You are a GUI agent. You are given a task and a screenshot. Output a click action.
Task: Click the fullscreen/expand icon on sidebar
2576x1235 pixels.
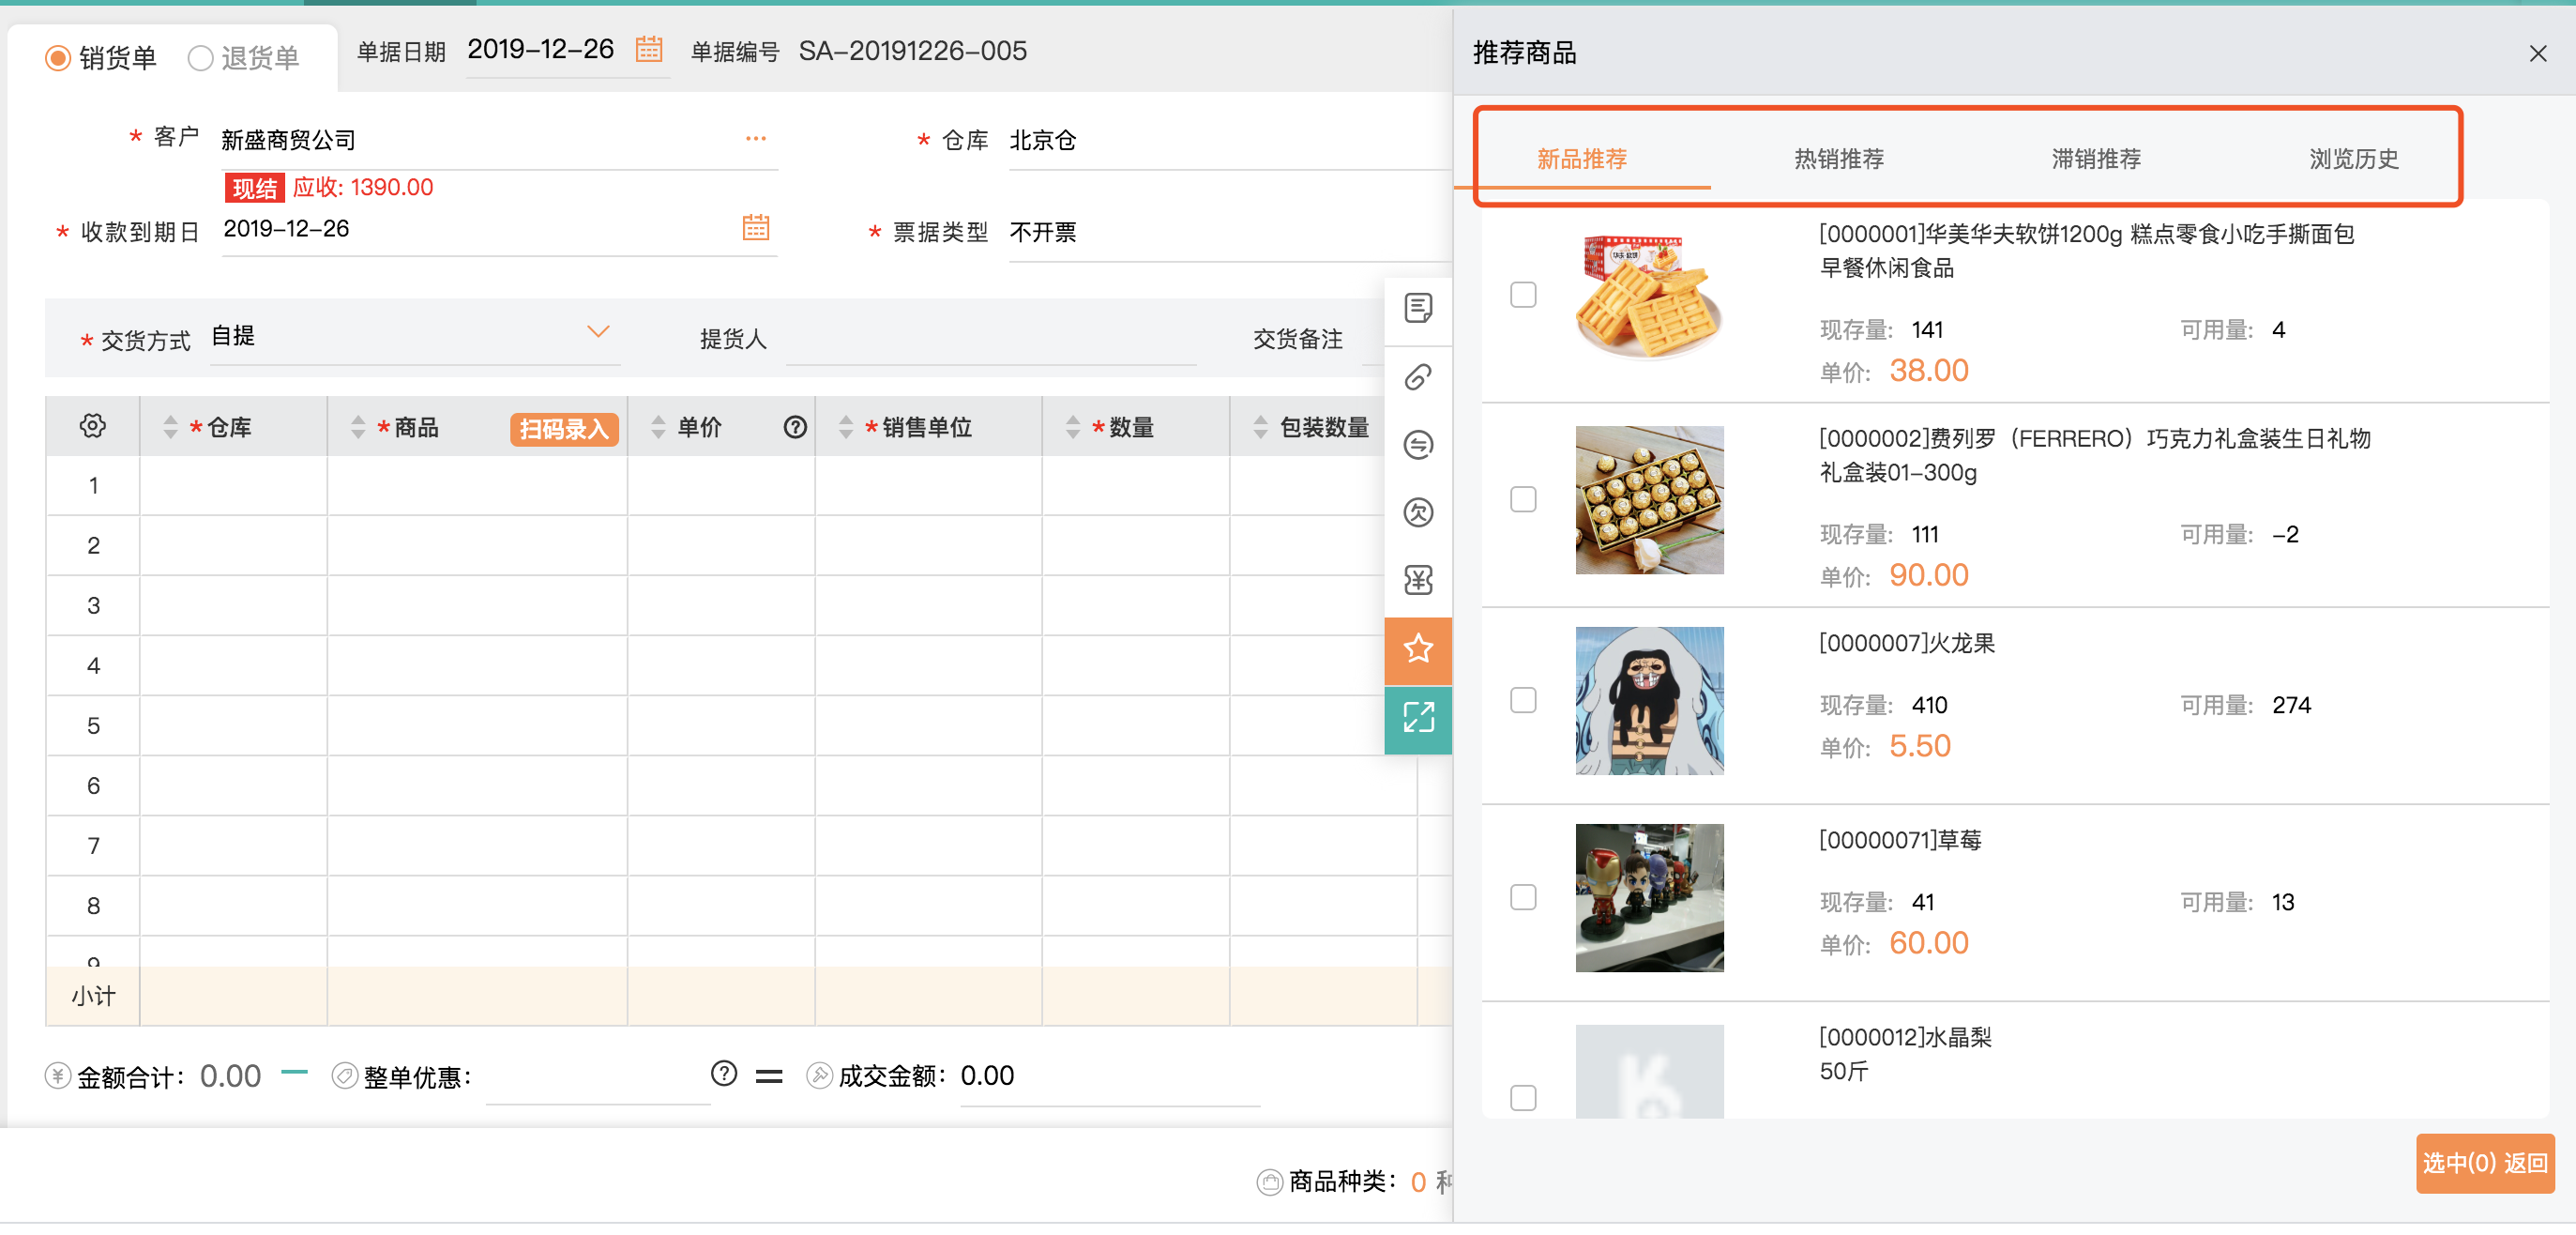1417,719
